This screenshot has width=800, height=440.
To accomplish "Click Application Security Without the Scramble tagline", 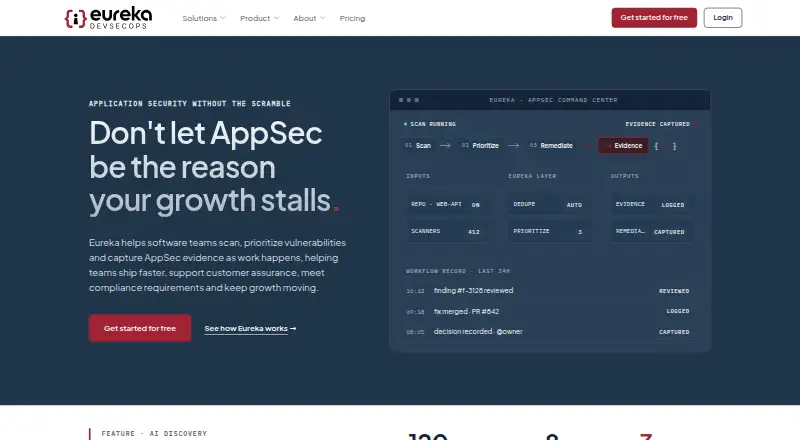I will point(190,104).
